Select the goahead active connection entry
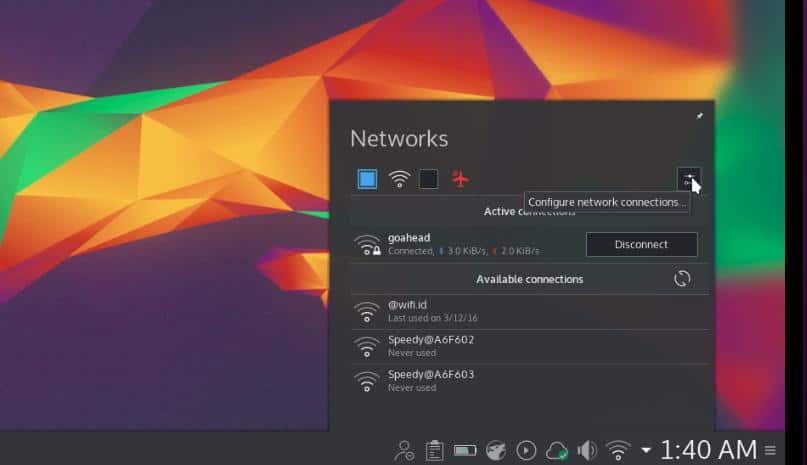Image resolution: width=807 pixels, height=465 pixels. pos(530,245)
